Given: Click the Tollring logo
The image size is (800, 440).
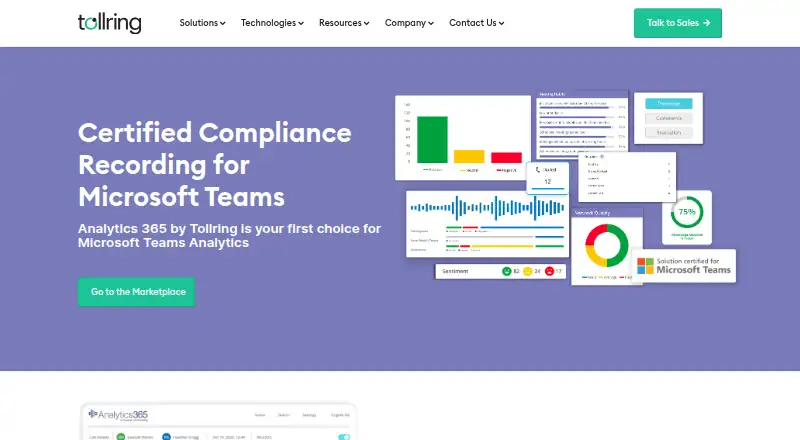Looking at the screenshot, I should [109, 23].
